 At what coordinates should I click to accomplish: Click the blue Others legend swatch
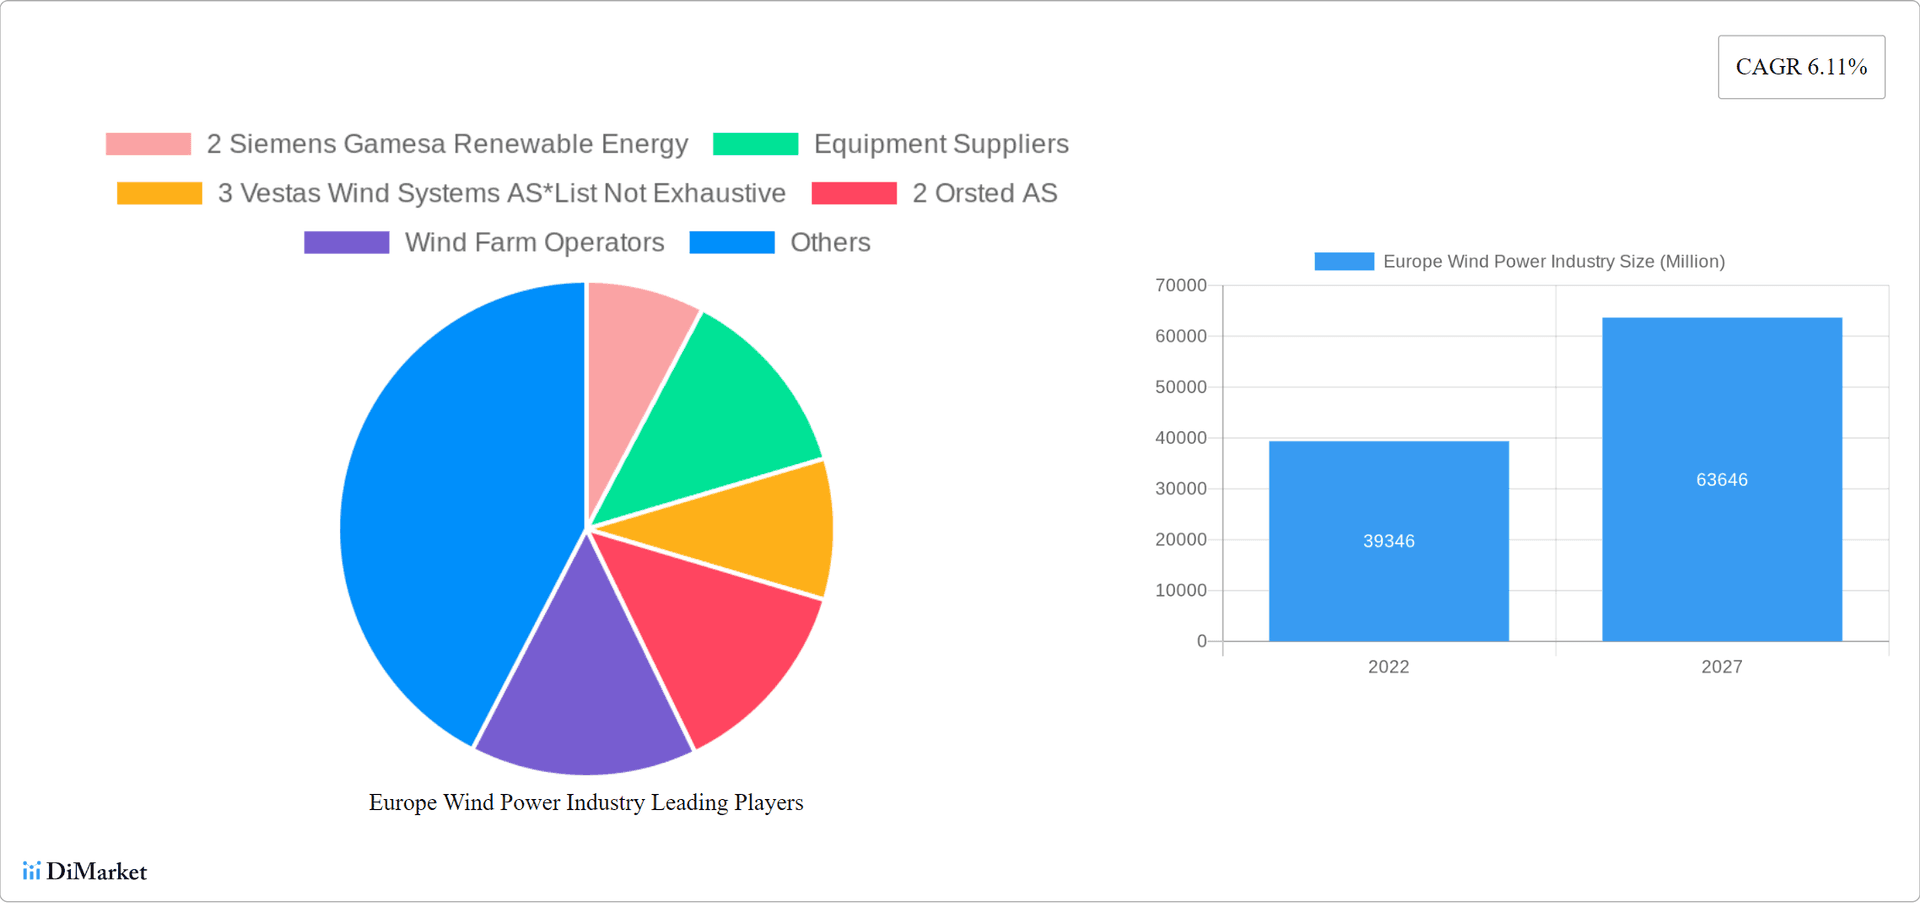point(731,242)
